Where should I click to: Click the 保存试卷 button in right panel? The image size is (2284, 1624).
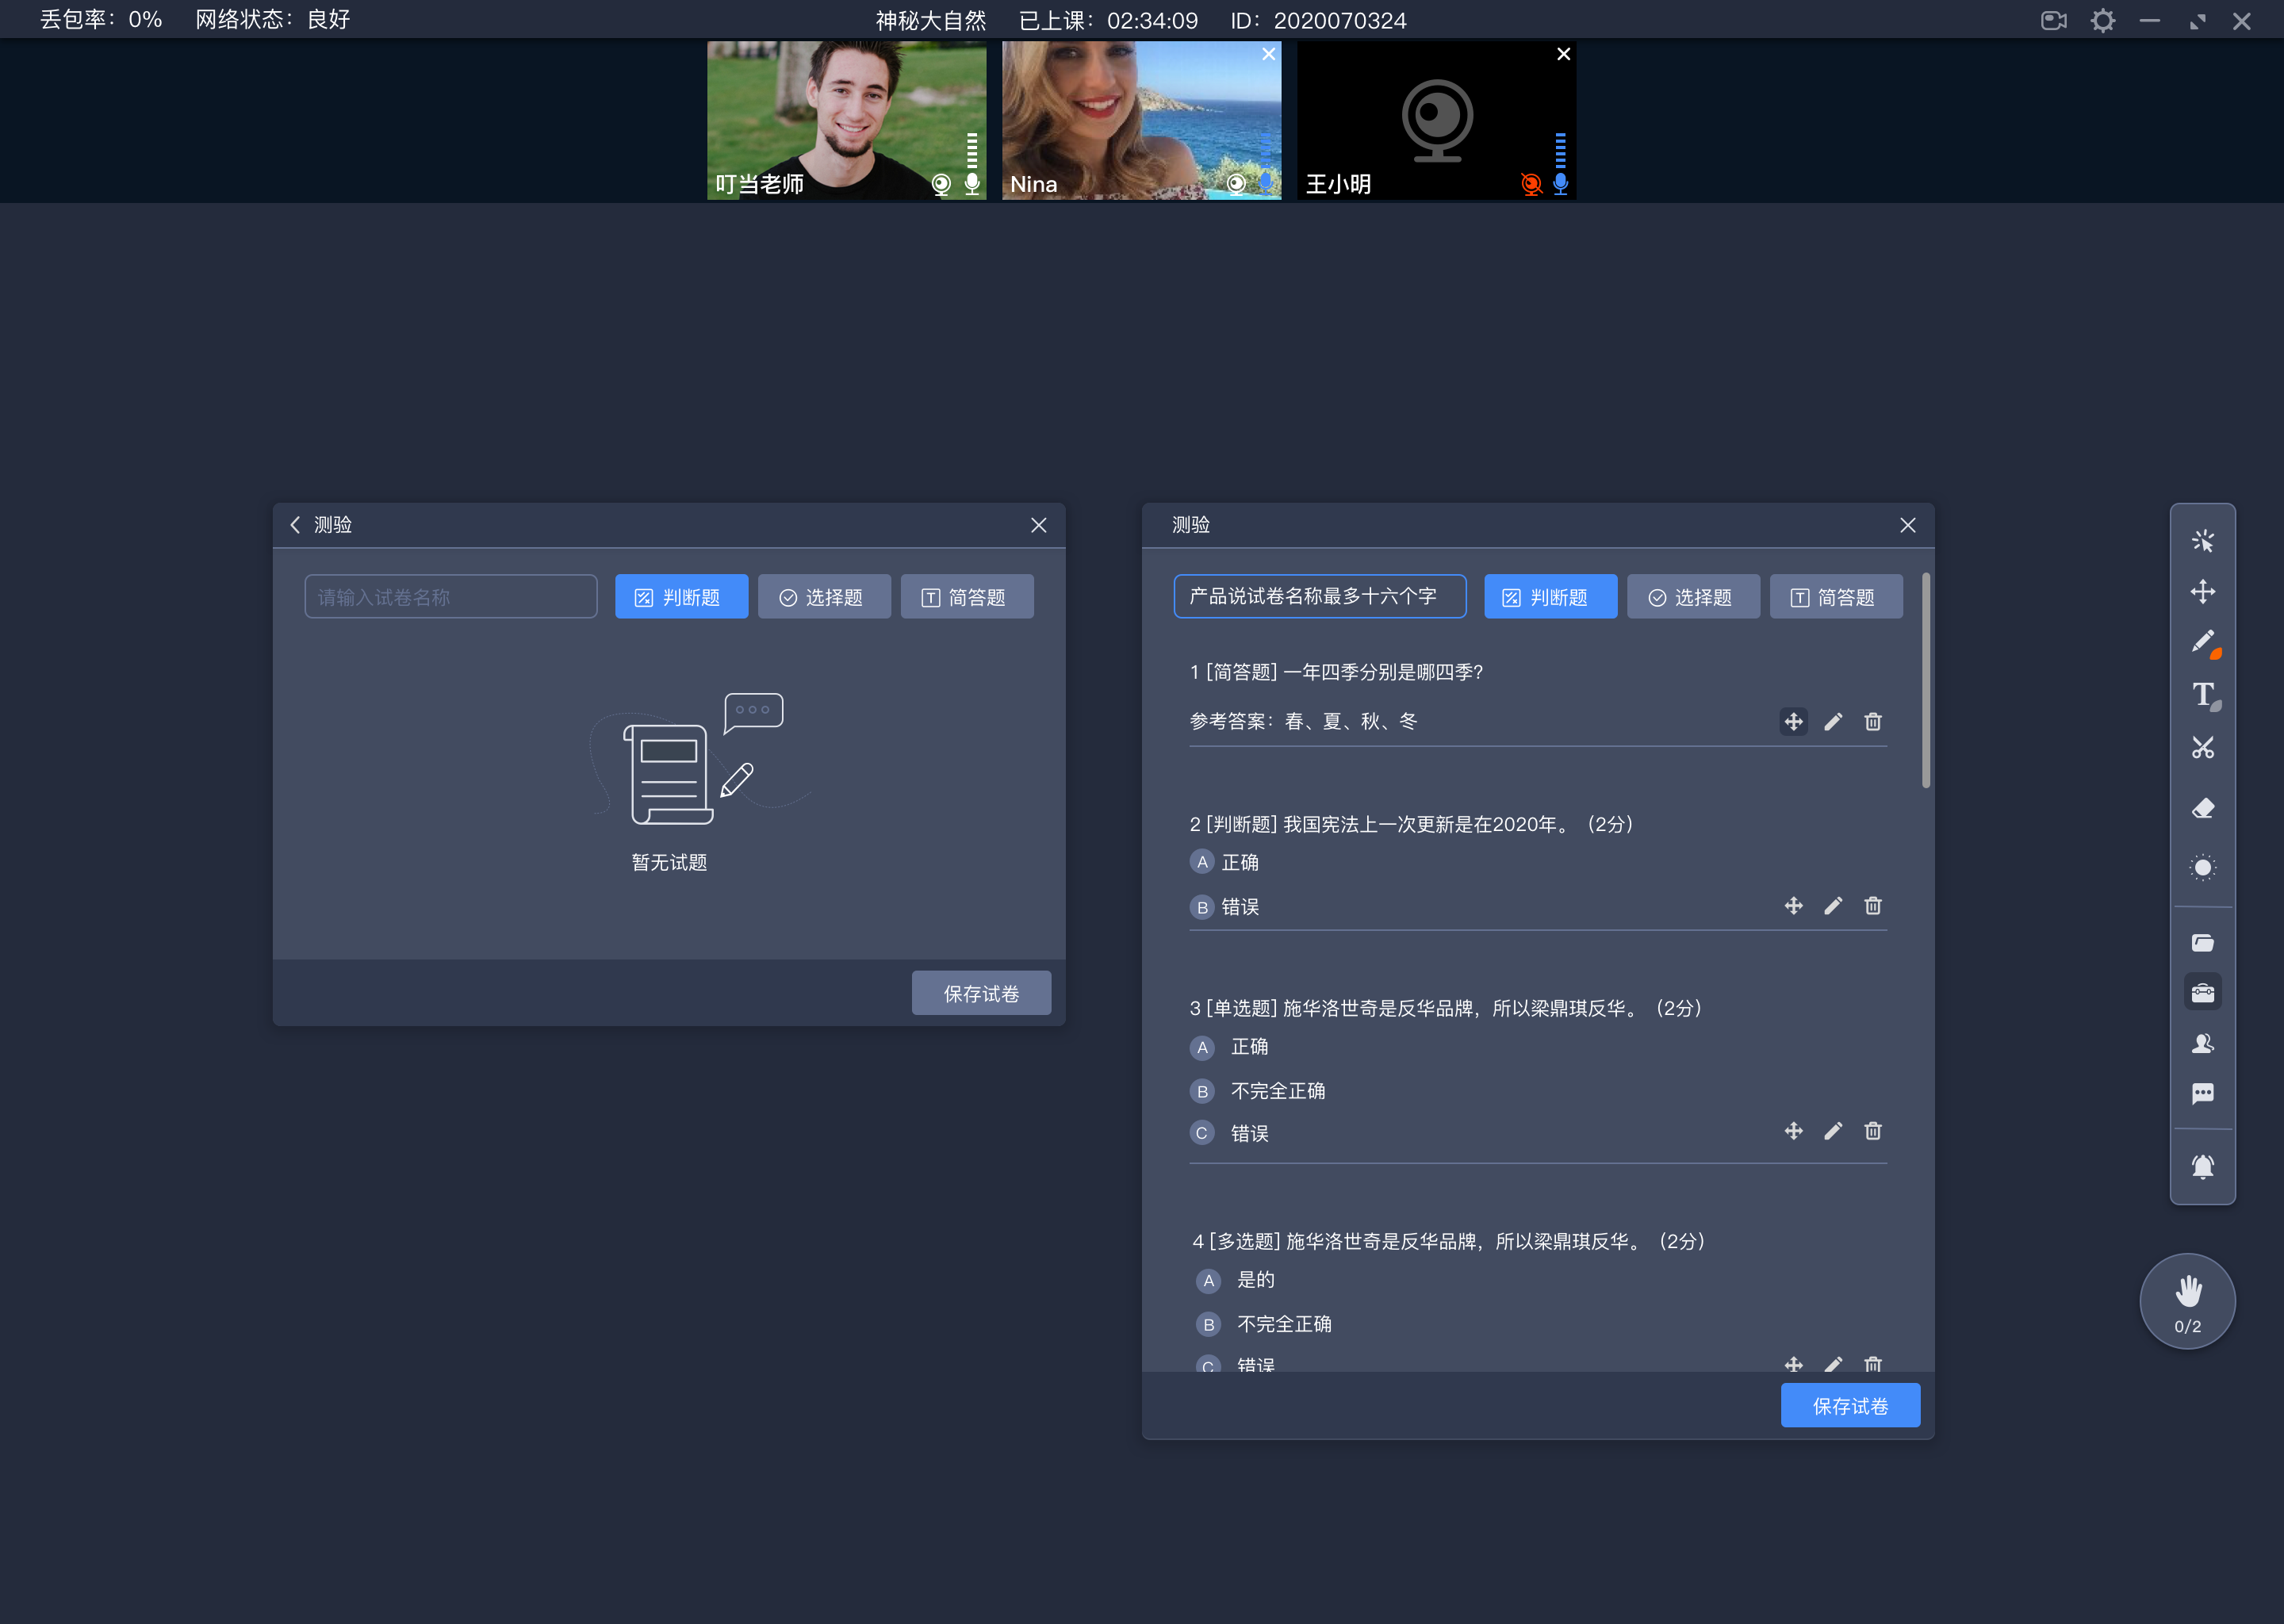coord(1852,1404)
